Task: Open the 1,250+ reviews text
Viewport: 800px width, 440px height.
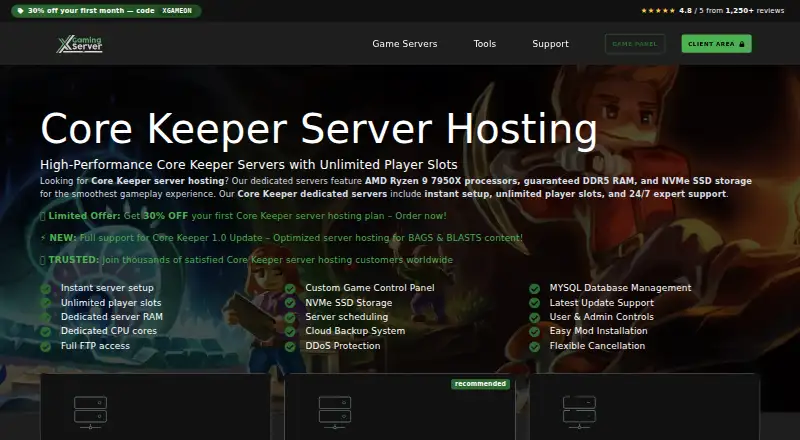Action: point(755,11)
